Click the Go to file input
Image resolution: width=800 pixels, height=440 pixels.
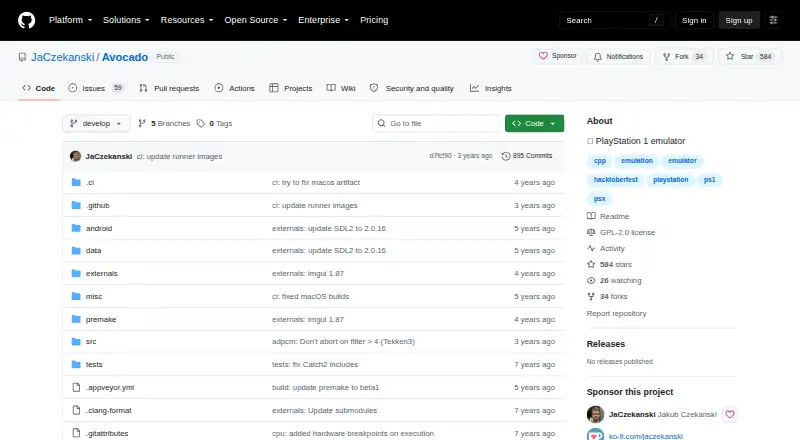[437, 124]
